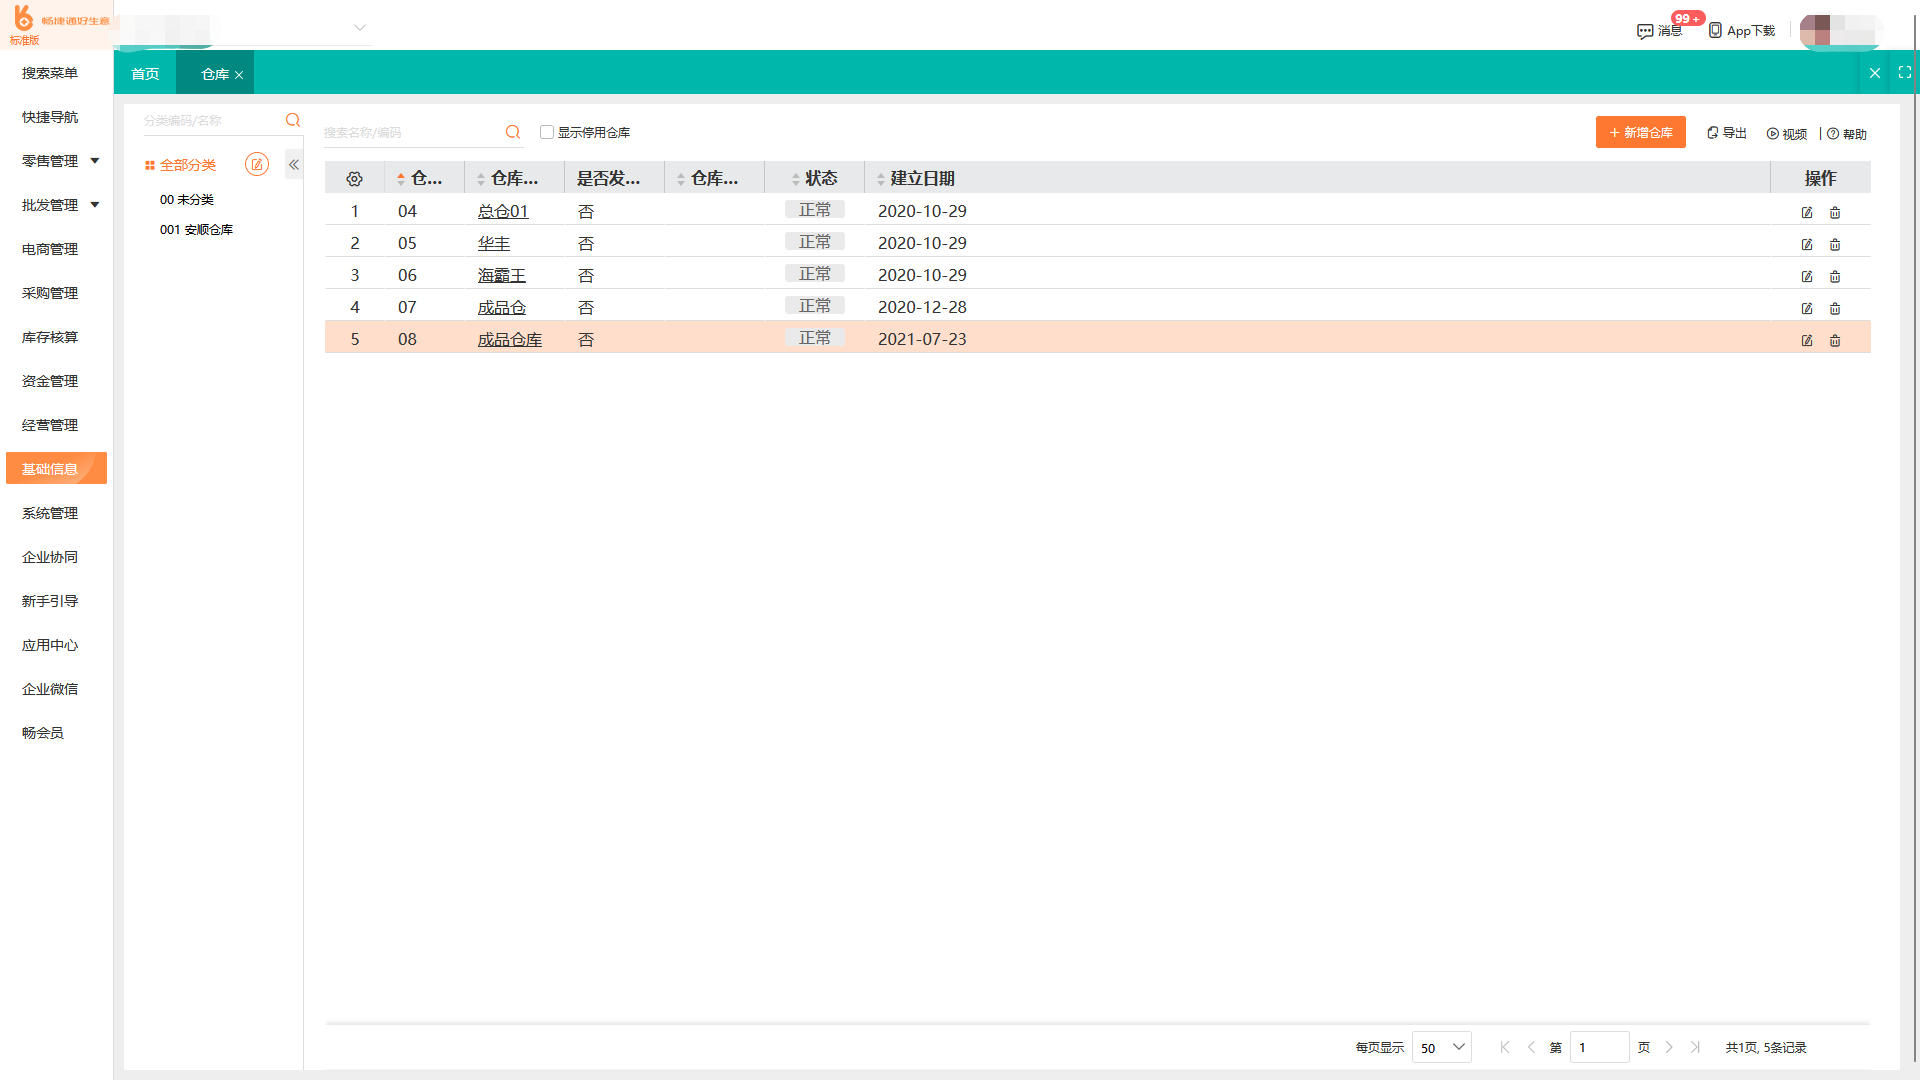Click 首页 tab
This screenshot has height=1080, width=1920.
(x=145, y=74)
